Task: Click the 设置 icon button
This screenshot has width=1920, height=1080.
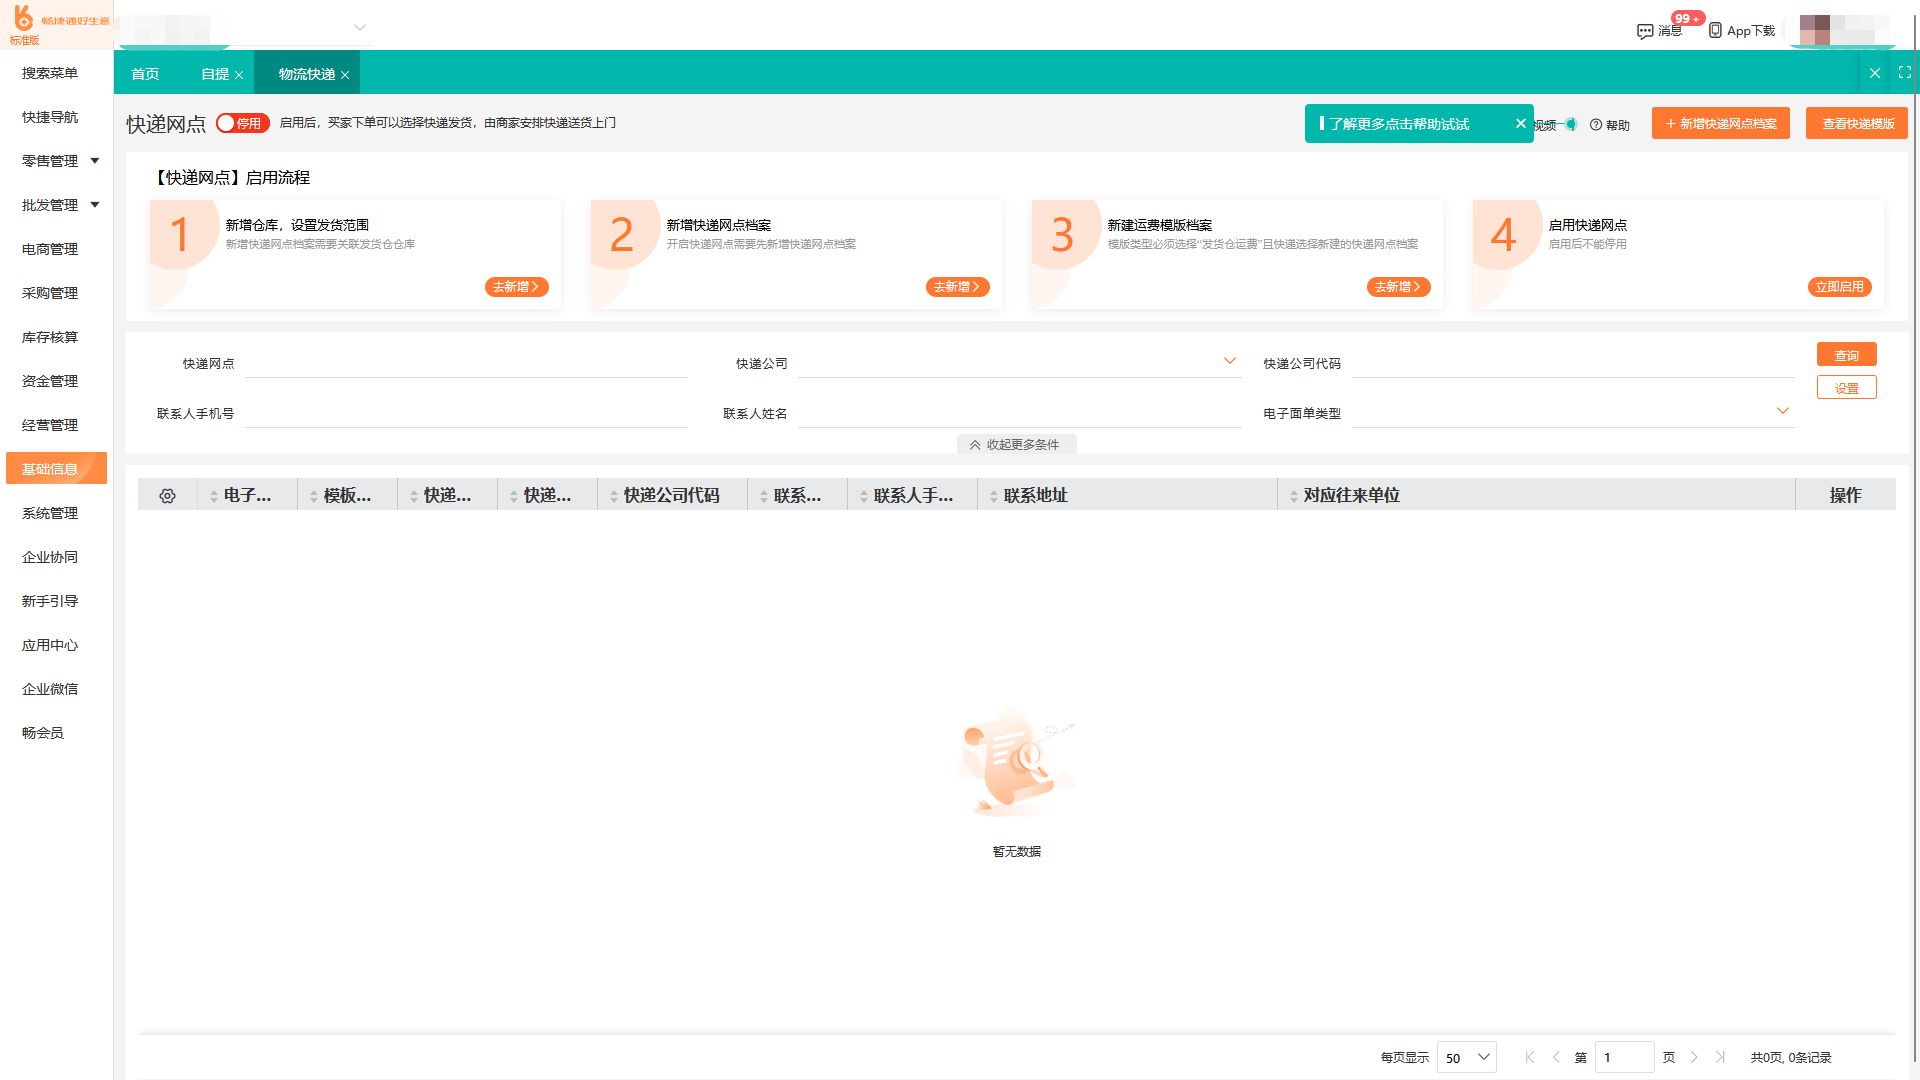Action: pos(1847,388)
